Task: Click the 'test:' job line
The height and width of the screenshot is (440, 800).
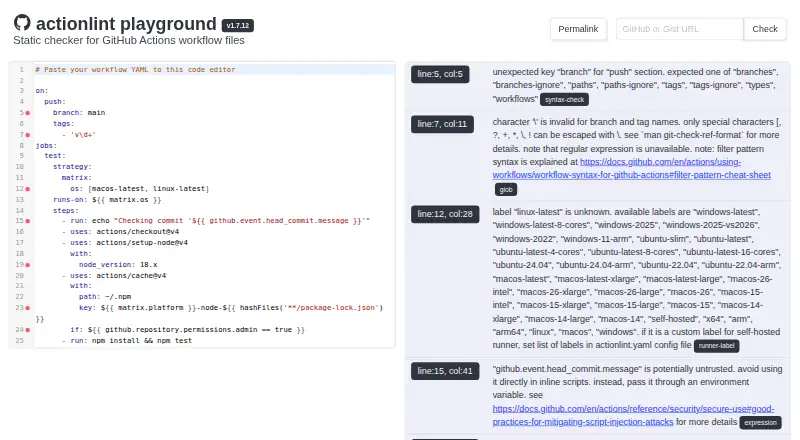Action: point(55,156)
